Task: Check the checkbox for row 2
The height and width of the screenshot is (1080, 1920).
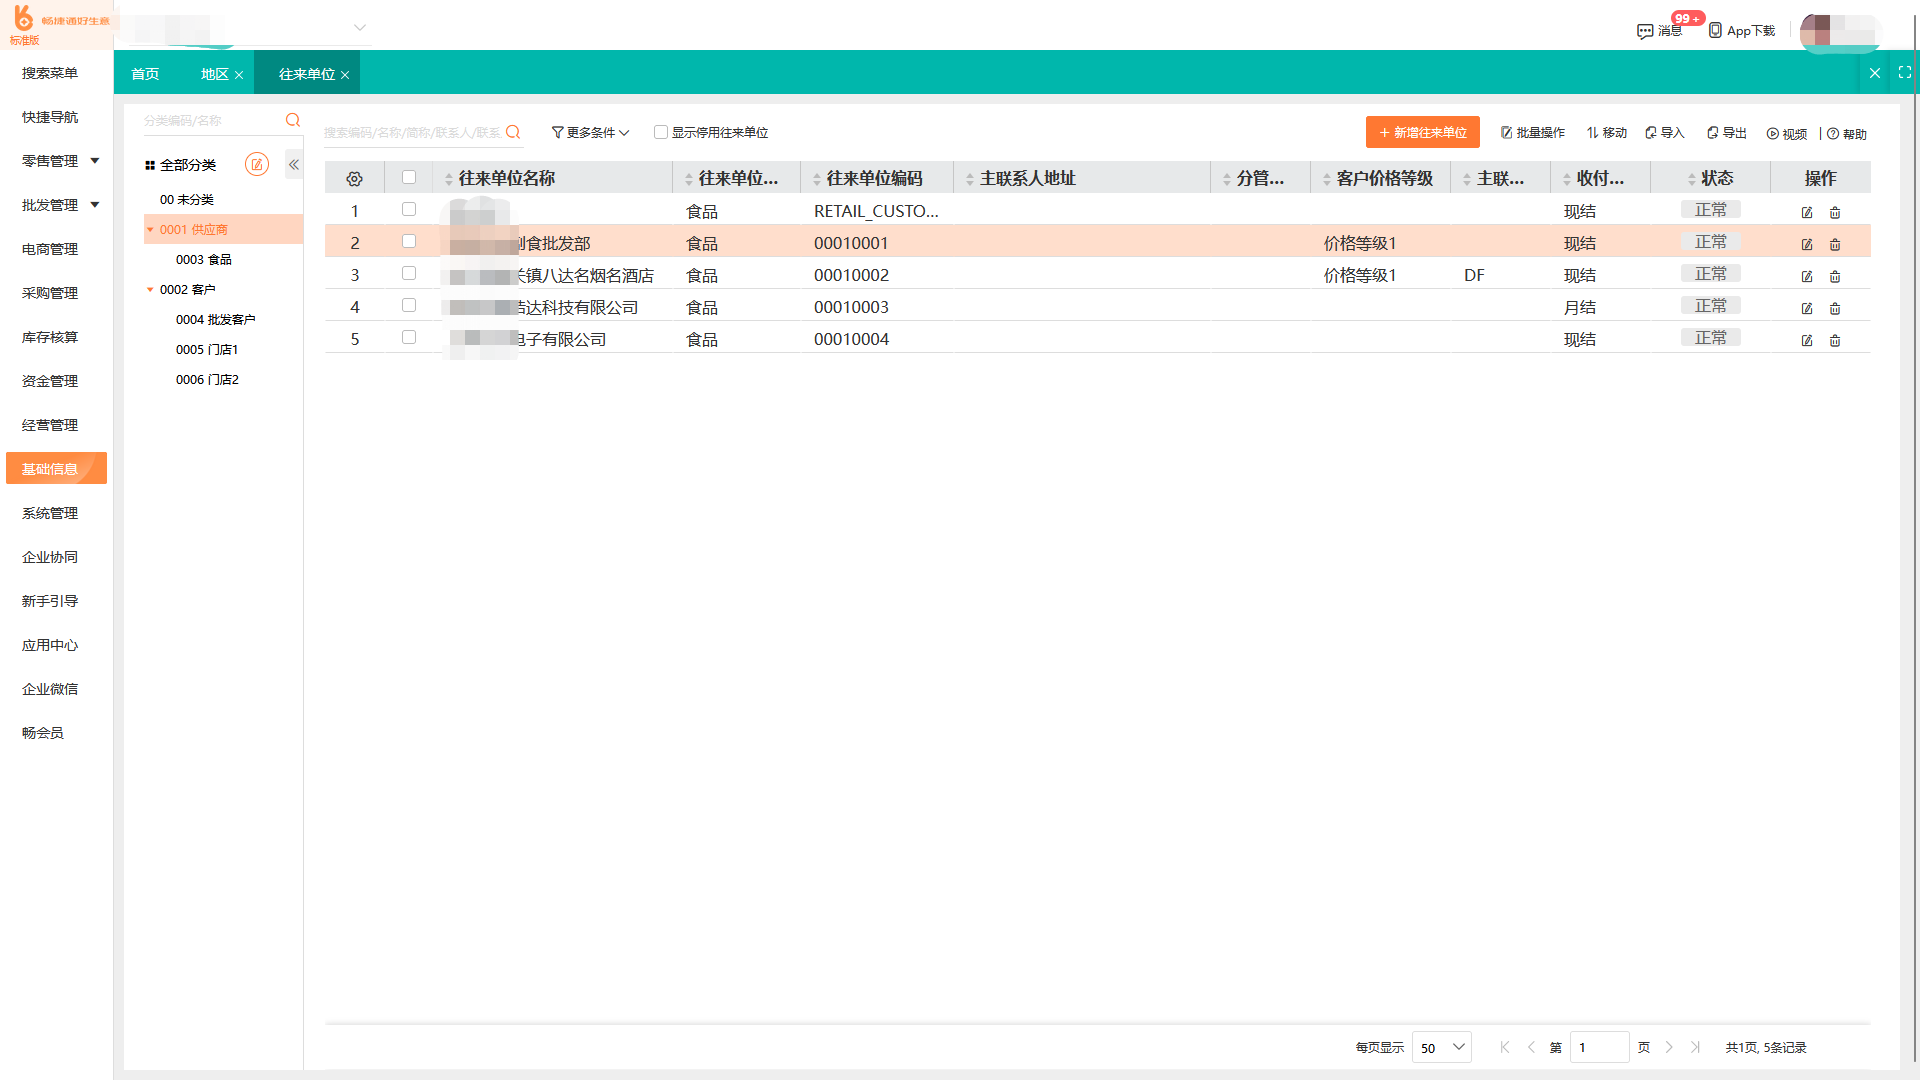Action: (x=410, y=241)
